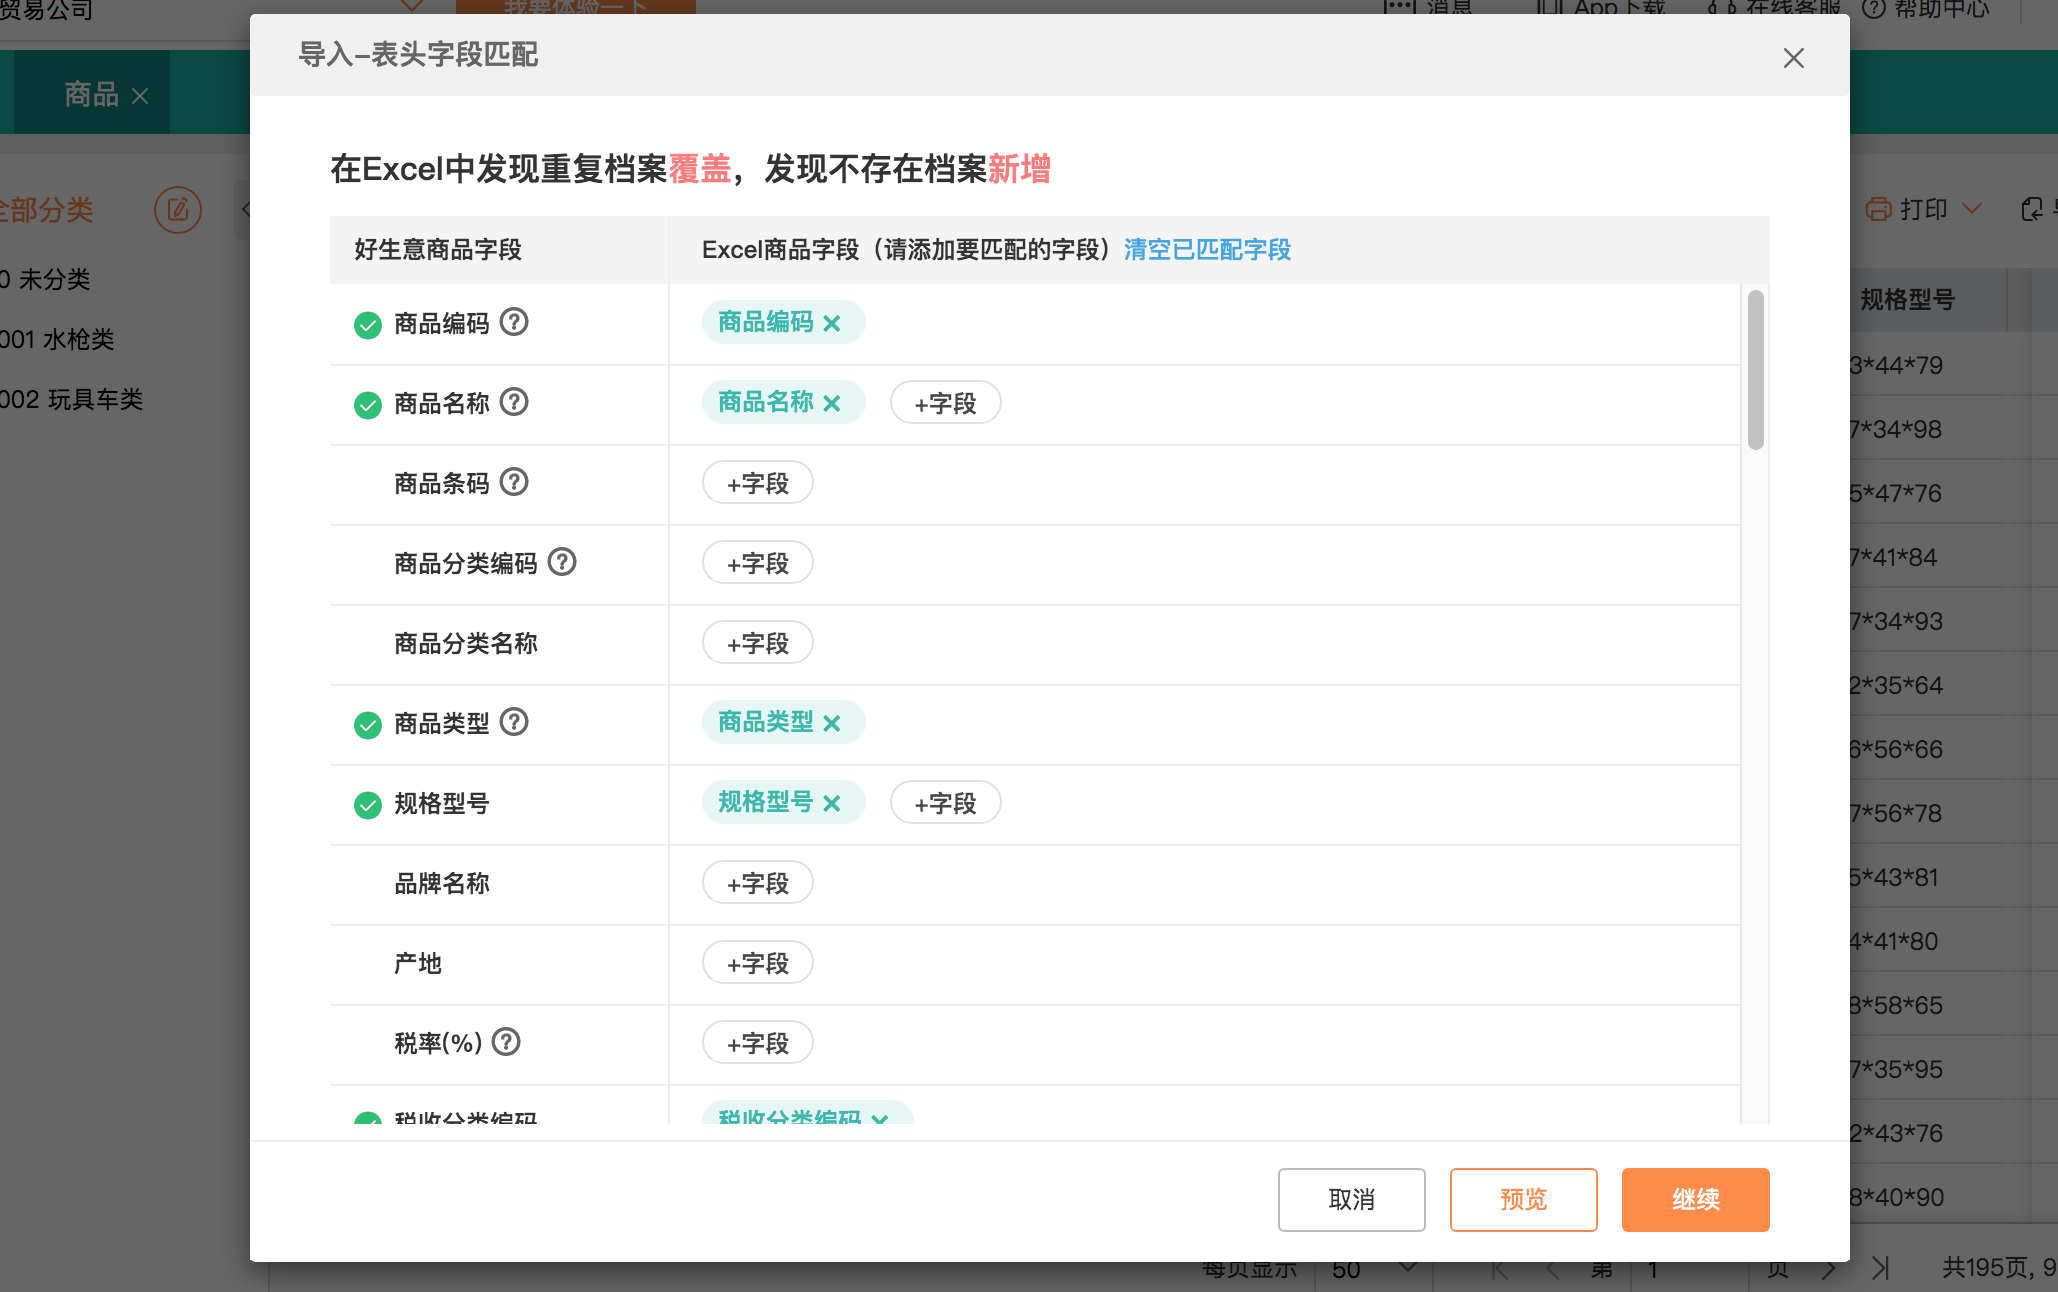This screenshot has height=1292, width=2058.
Task: Click the 规格型号 remove icon
Action: click(833, 804)
